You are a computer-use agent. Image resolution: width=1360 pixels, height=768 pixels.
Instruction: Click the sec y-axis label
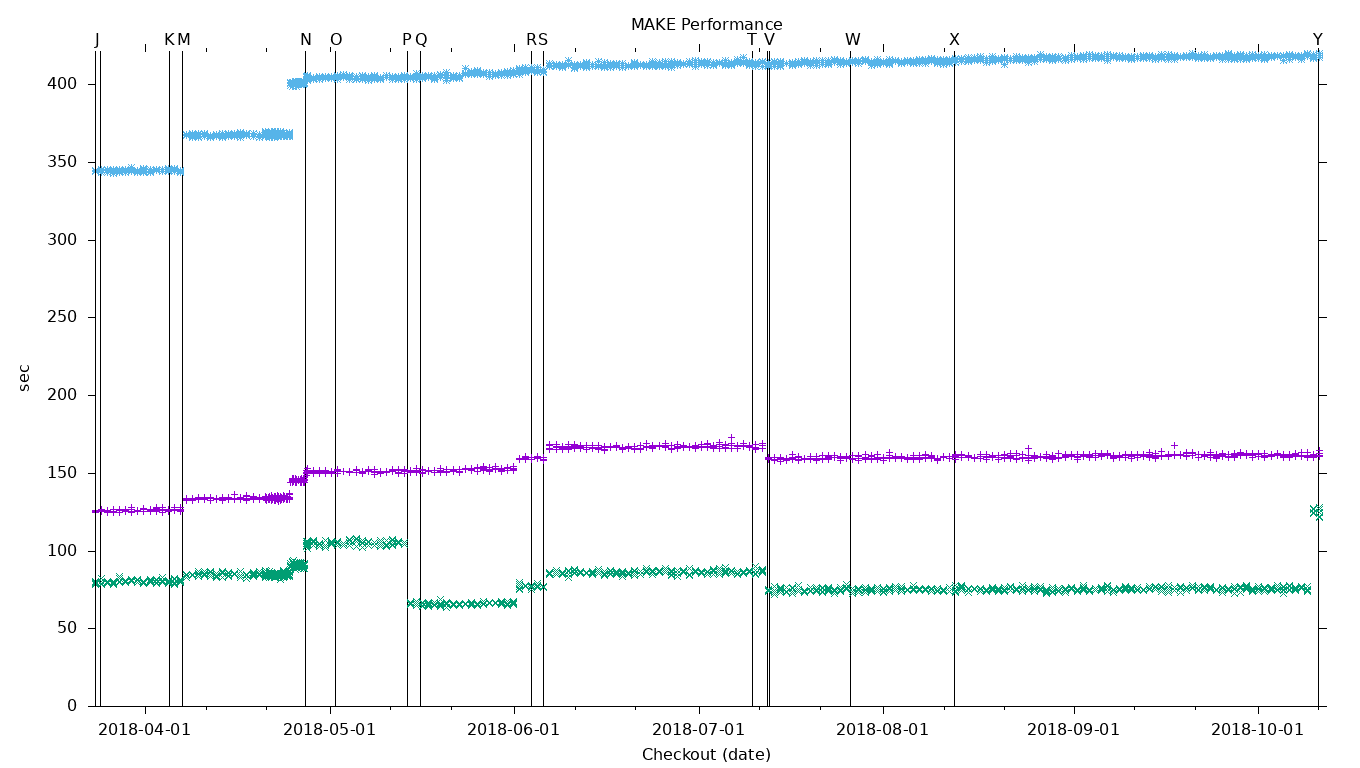[x=24, y=377]
